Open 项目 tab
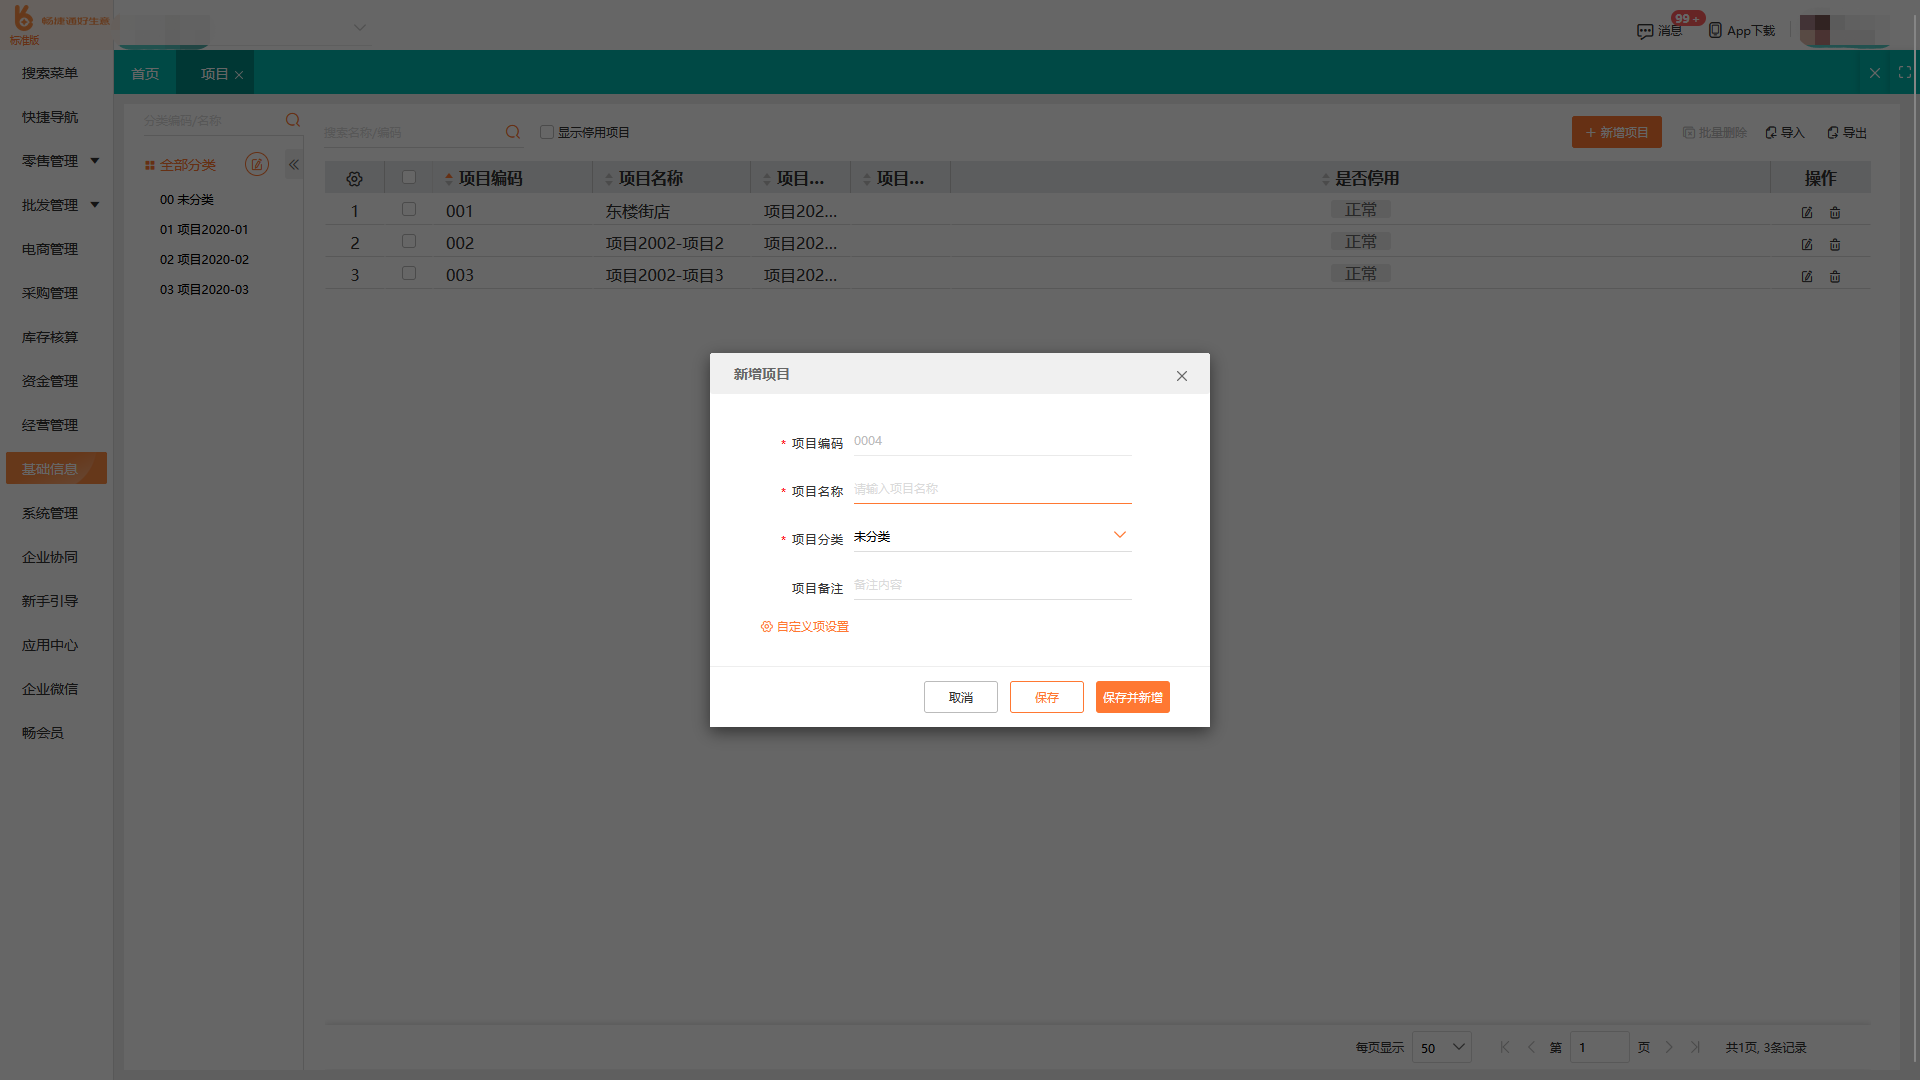This screenshot has height=1080, width=1920. [x=215, y=74]
